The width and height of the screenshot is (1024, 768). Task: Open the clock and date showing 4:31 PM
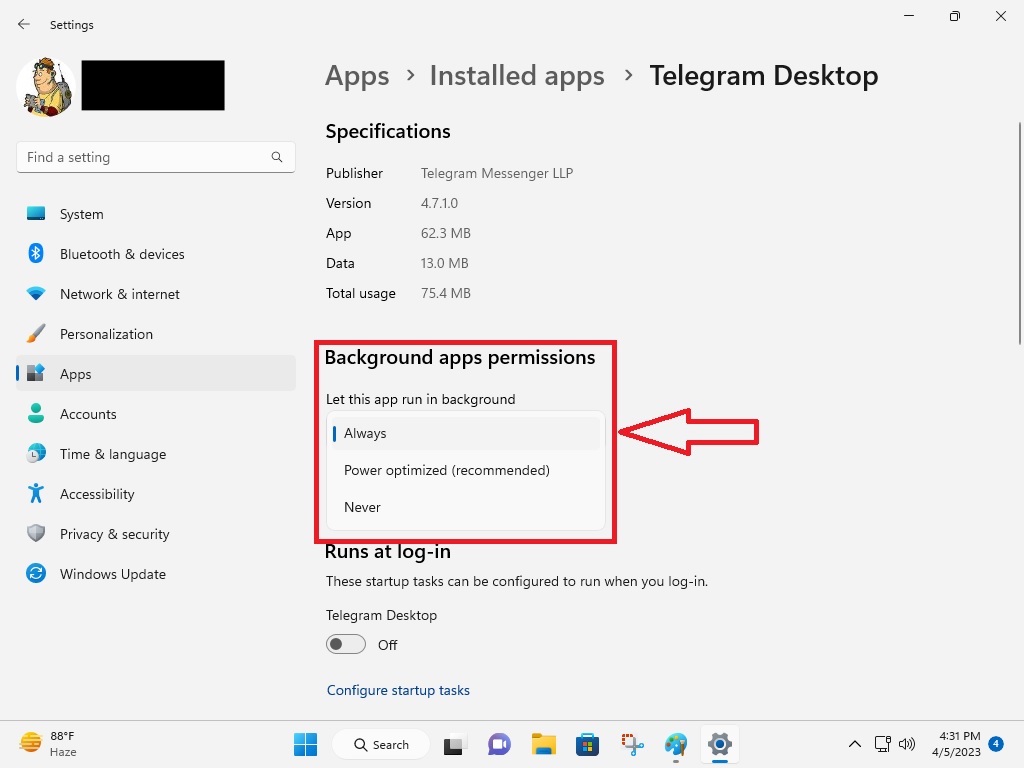pyautogui.click(x=956, y=744)
